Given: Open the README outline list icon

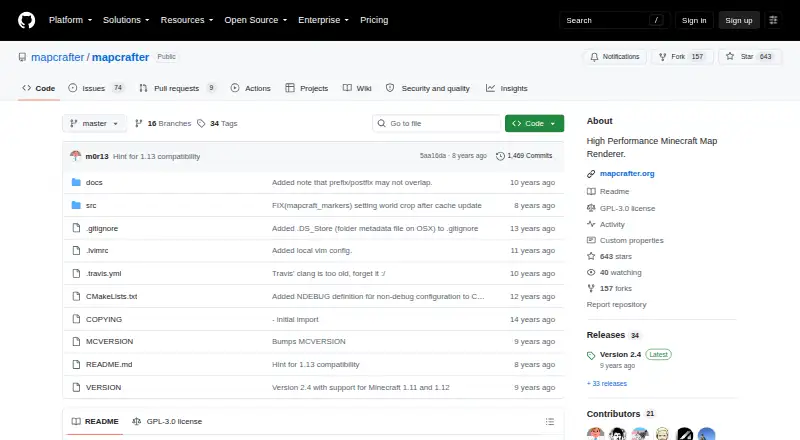Looking at the screenshot, I should point(549,422).
